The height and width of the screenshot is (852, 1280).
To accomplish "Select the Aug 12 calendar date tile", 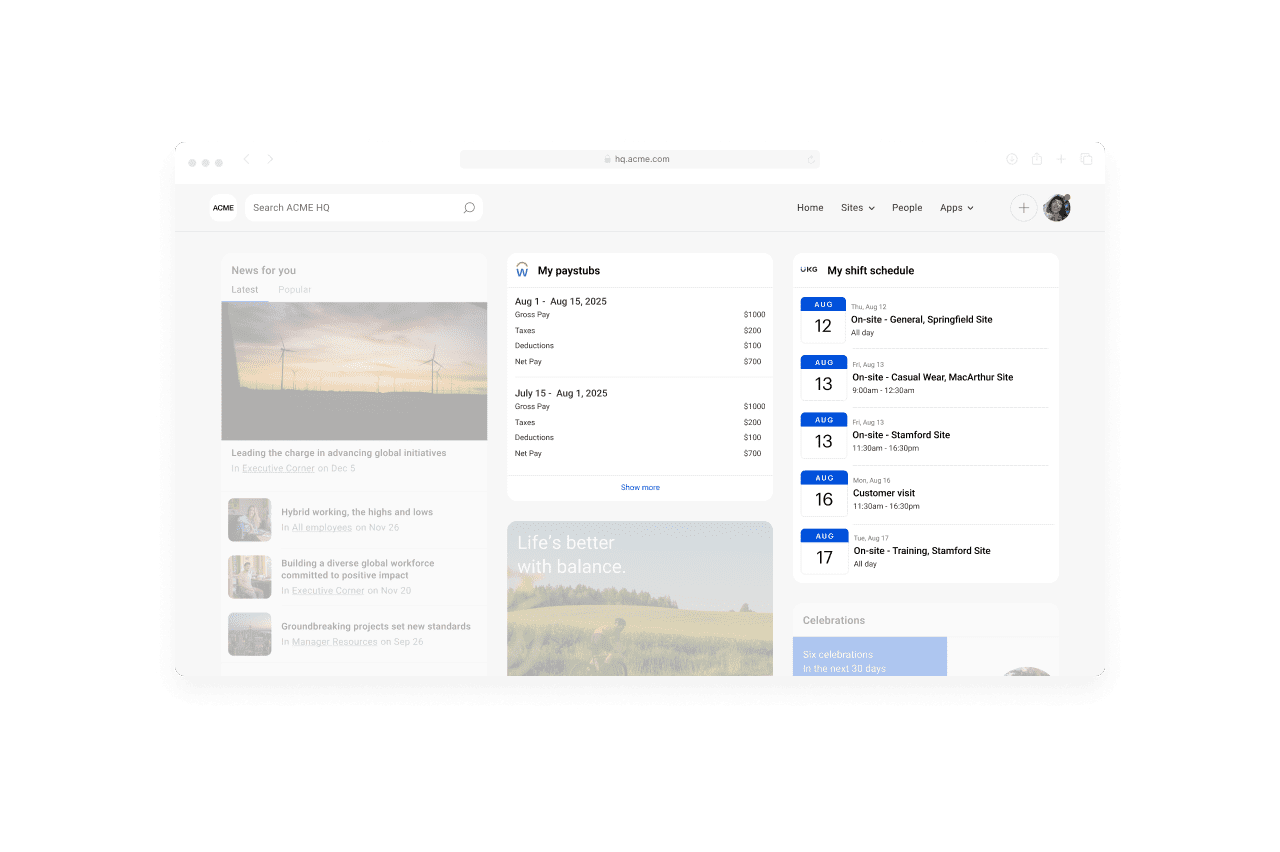I will point(823,320).
